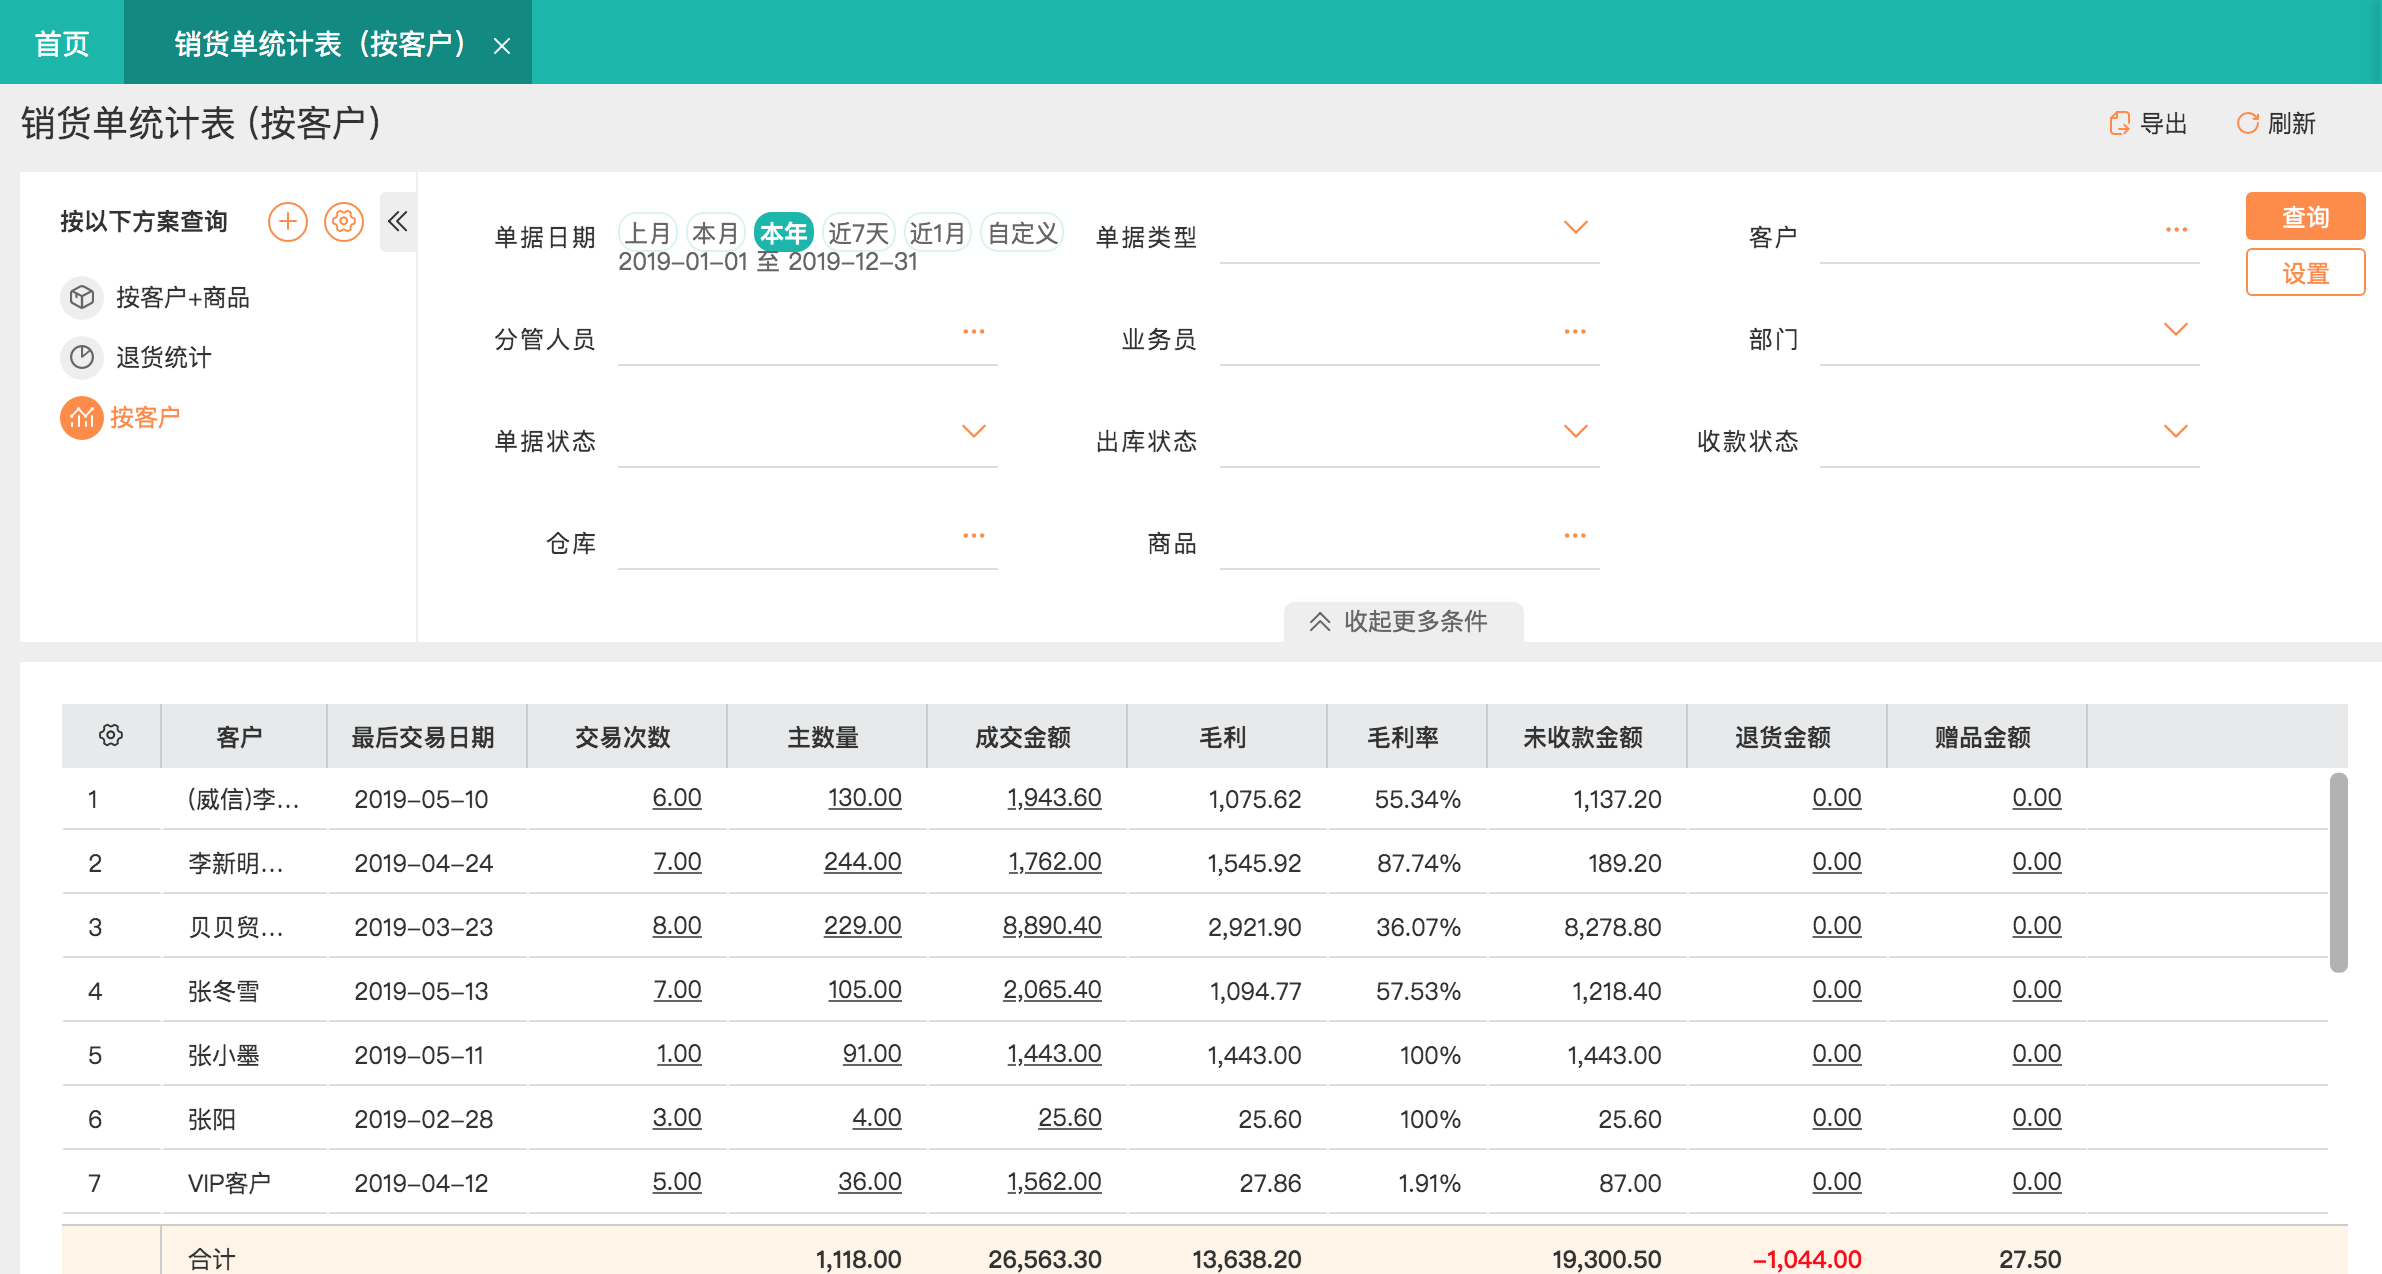Screen dimensions: 2382x1274
Task: Click the add new scheme (+) icon
Action: [x=288, y=220]
